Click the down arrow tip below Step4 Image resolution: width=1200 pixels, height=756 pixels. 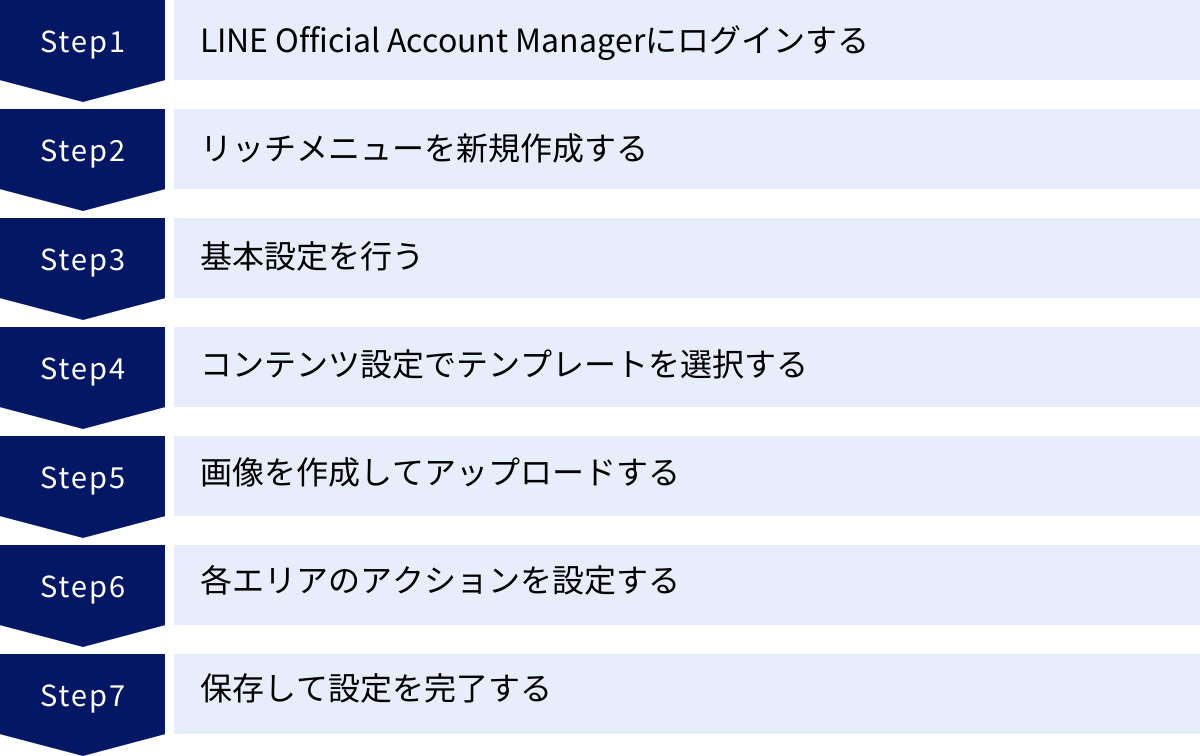click(x=82, y=420)
